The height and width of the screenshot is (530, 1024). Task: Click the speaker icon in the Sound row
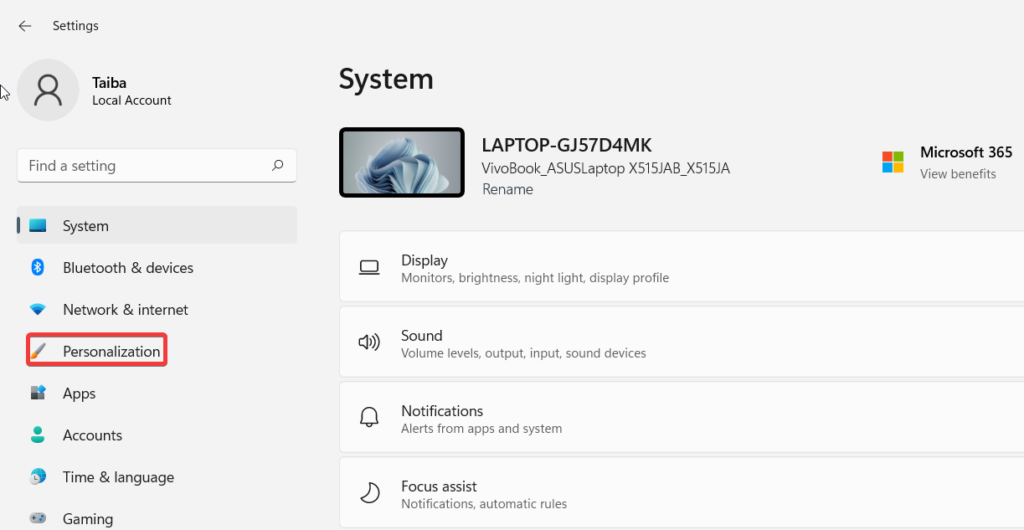click(x=370, y=342)
